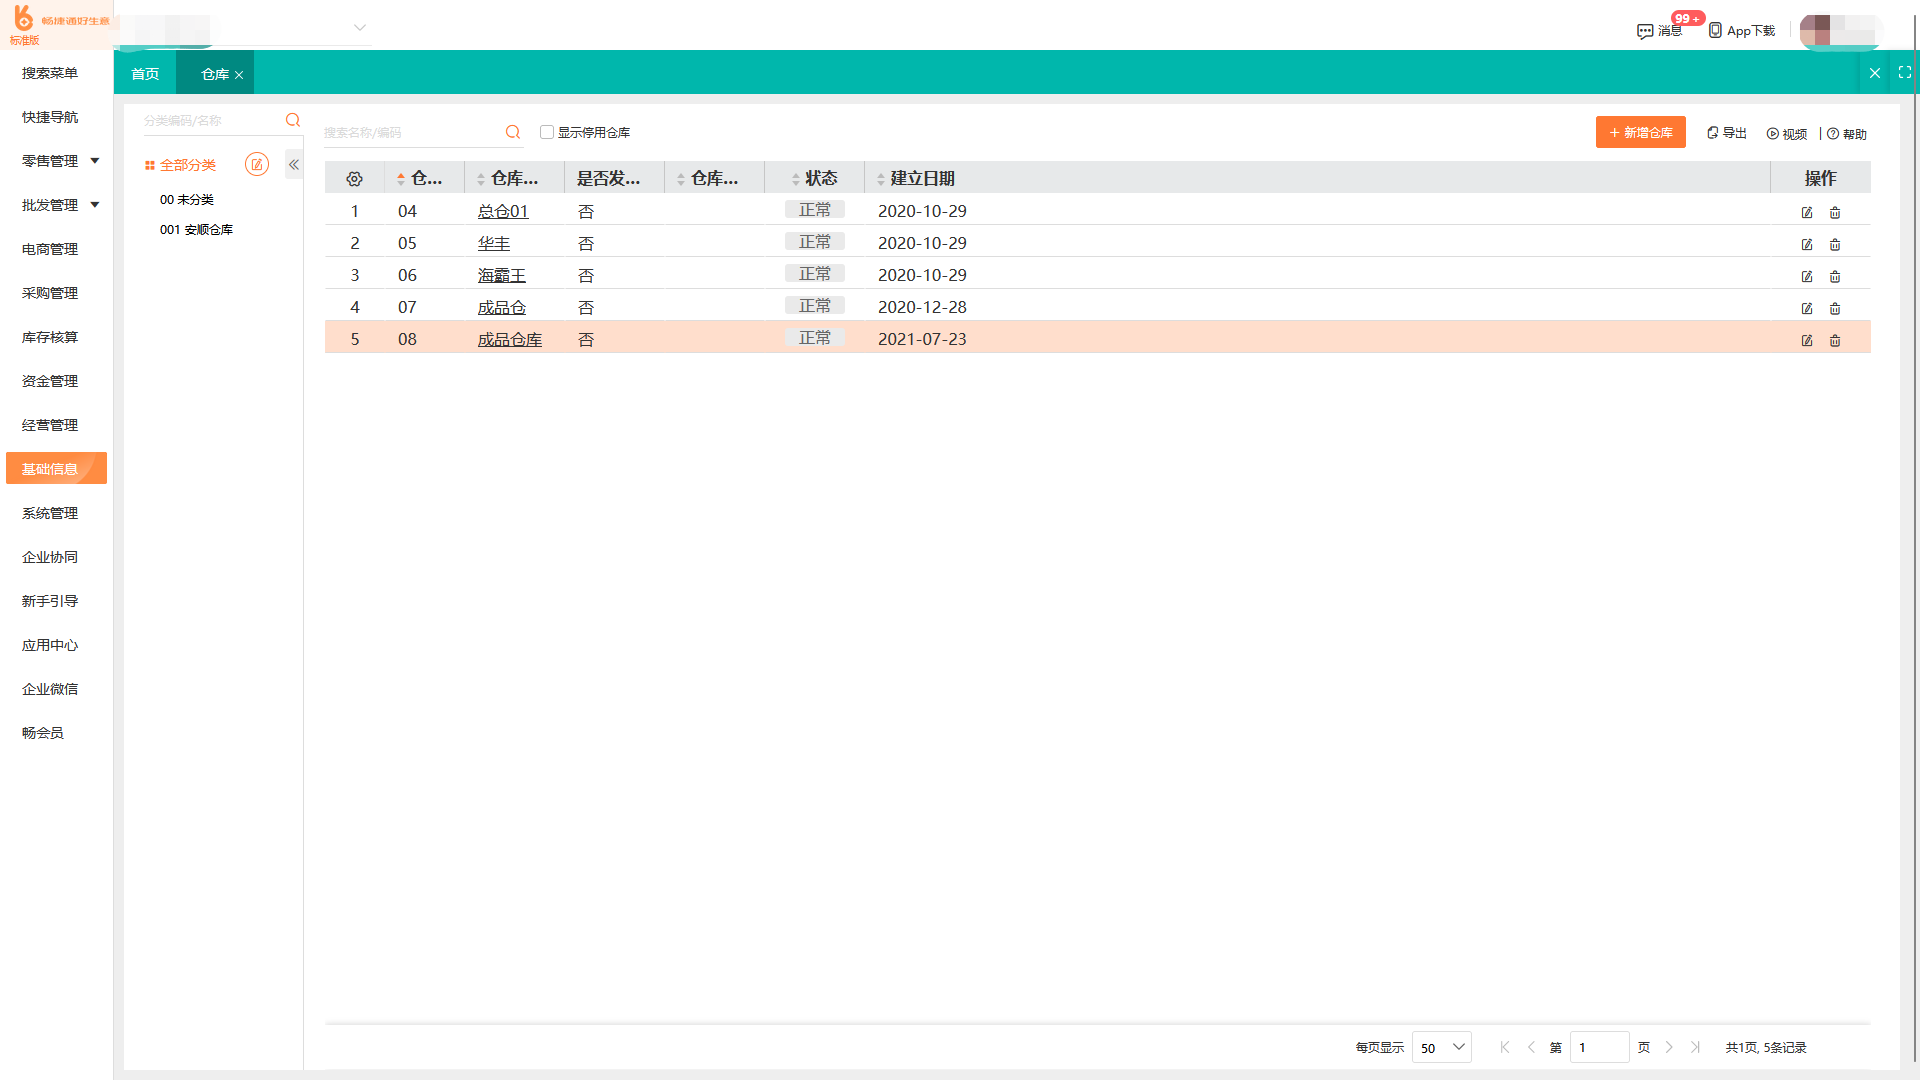Click the search magnifier icon in toolbar
The width and height of the screenshot is (1920, 1080).
click(513, 132)
